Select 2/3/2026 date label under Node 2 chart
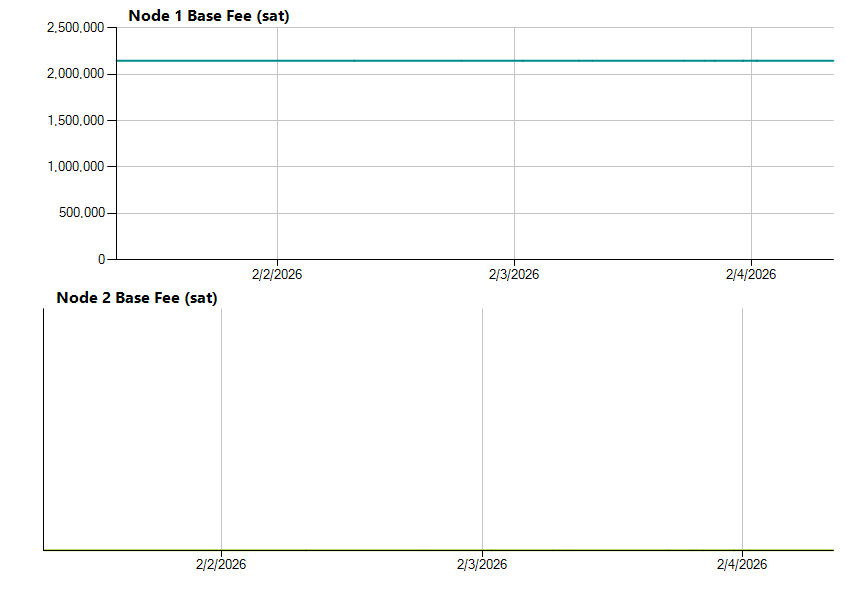Viewport: 860px width, 600px height. (x=482, y=564)
